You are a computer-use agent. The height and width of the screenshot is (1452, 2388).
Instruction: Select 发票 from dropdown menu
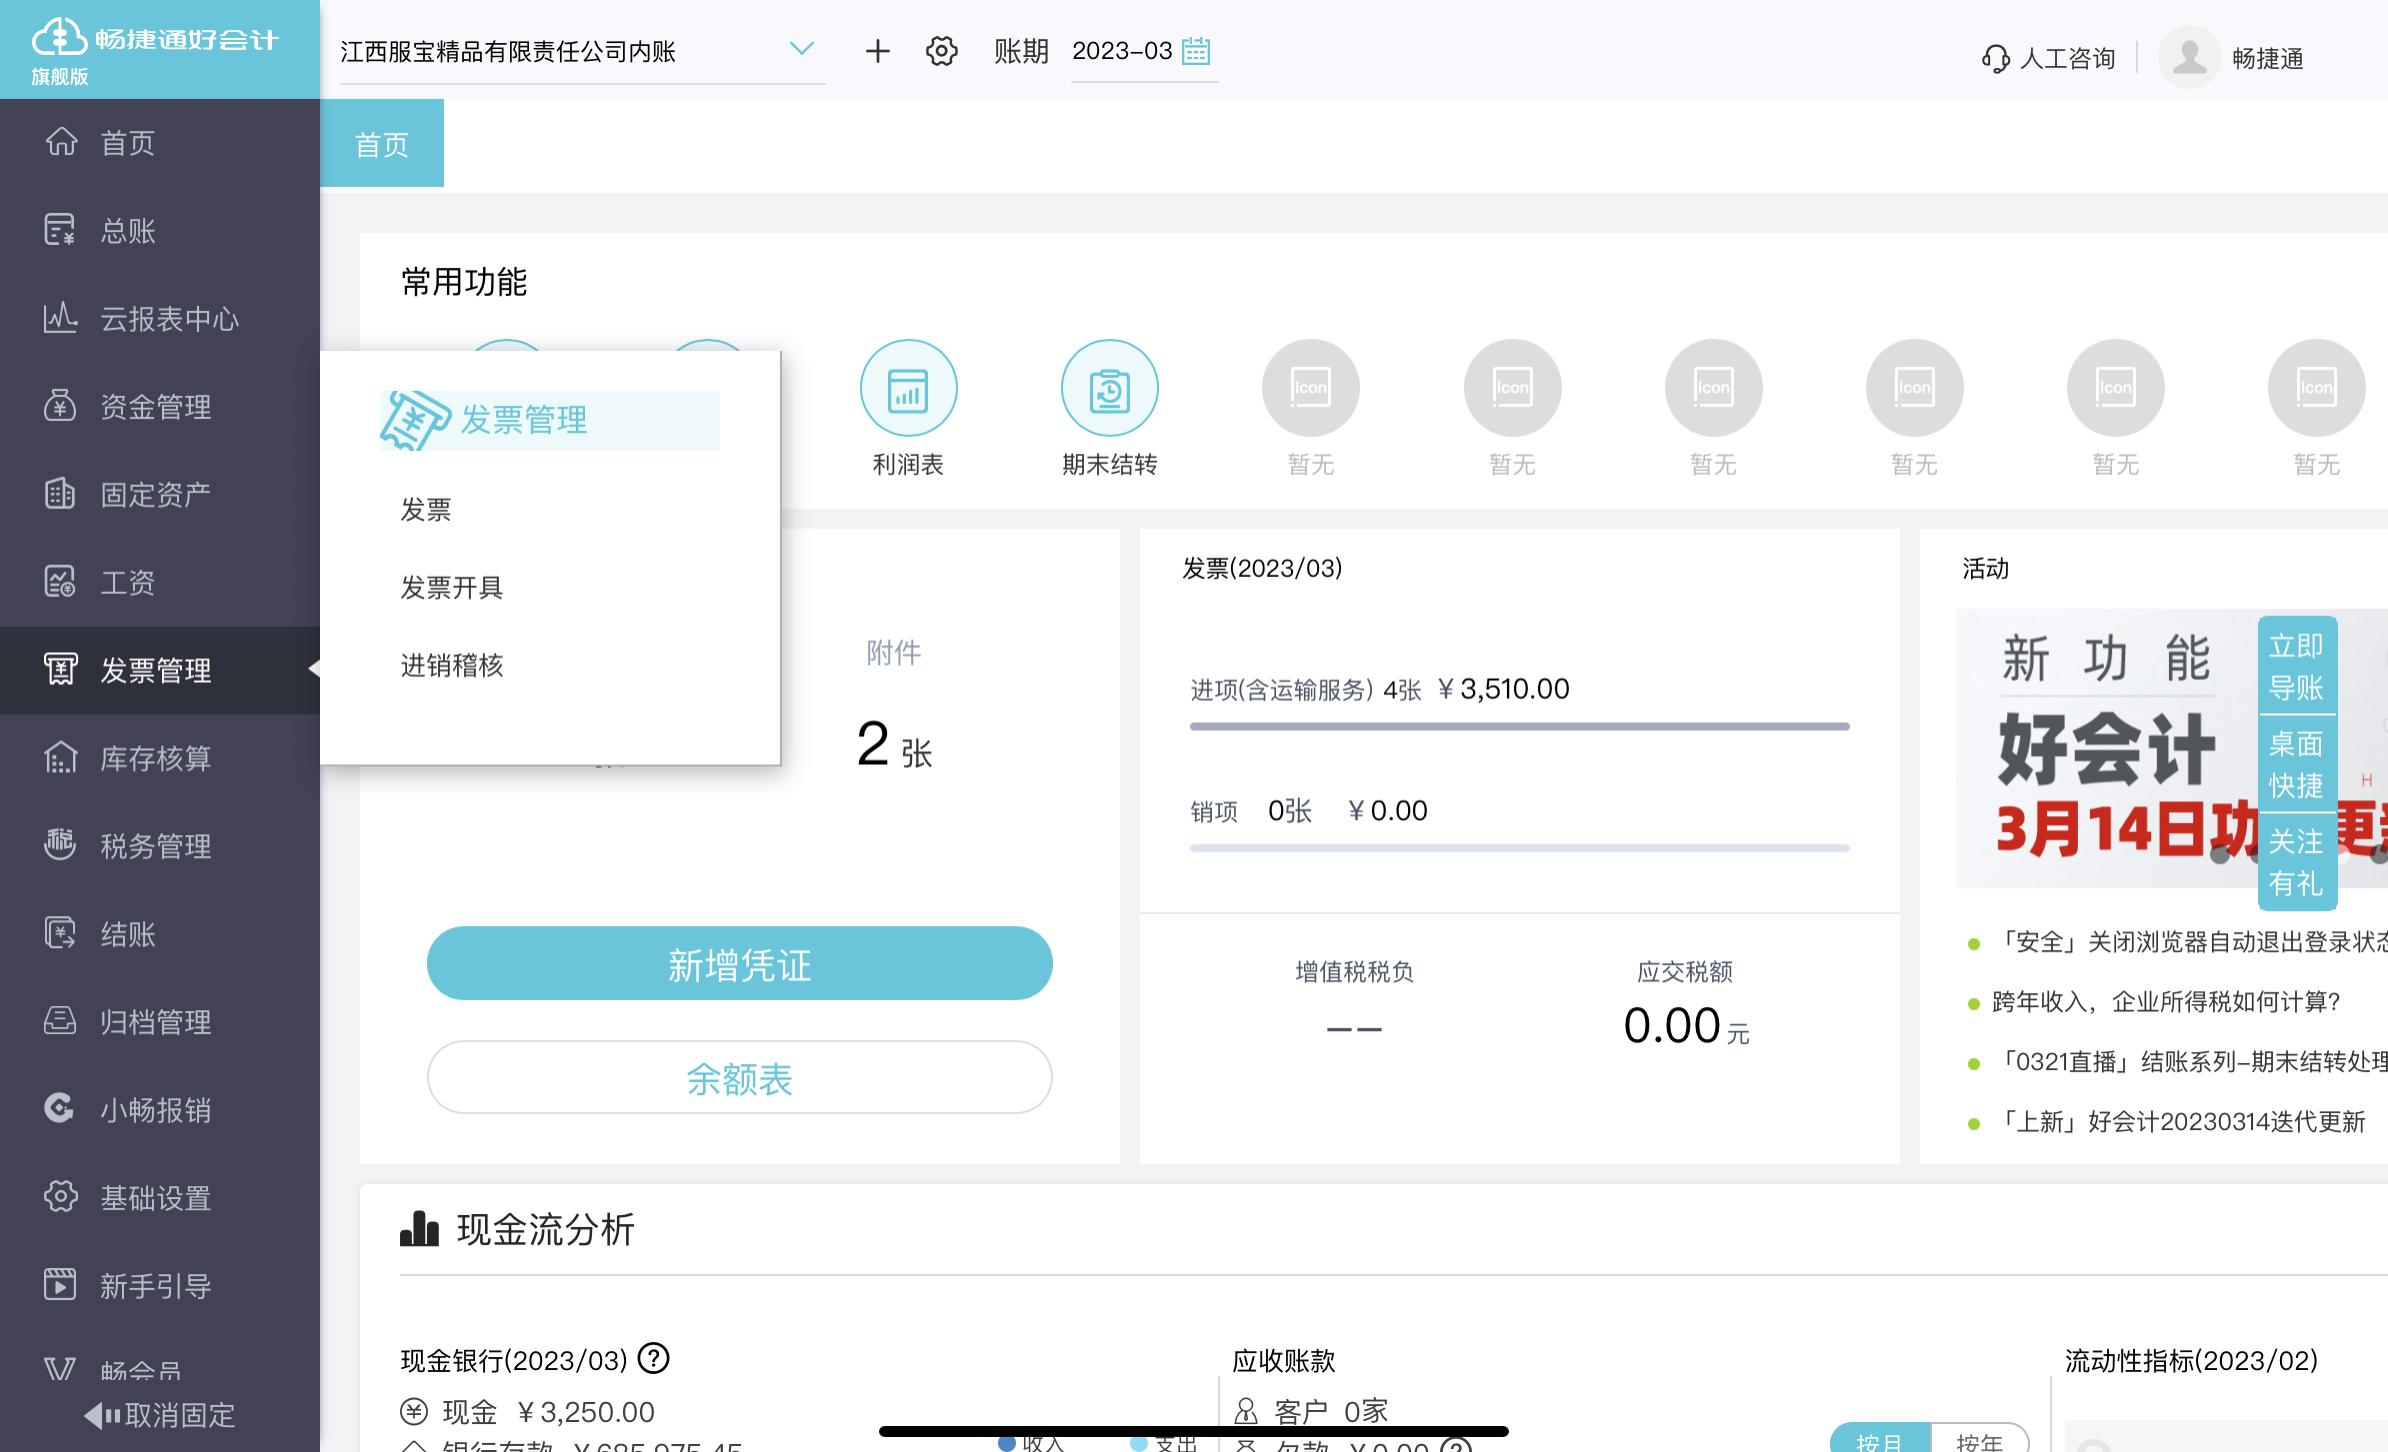[430, 508]
